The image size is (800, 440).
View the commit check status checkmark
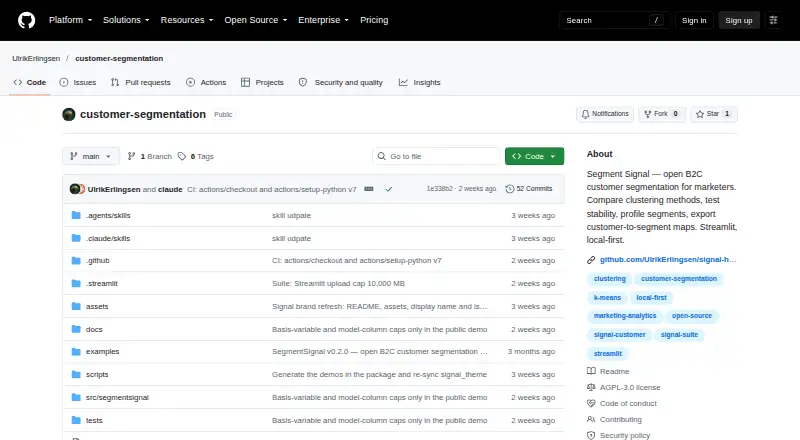tap(389, 189)
